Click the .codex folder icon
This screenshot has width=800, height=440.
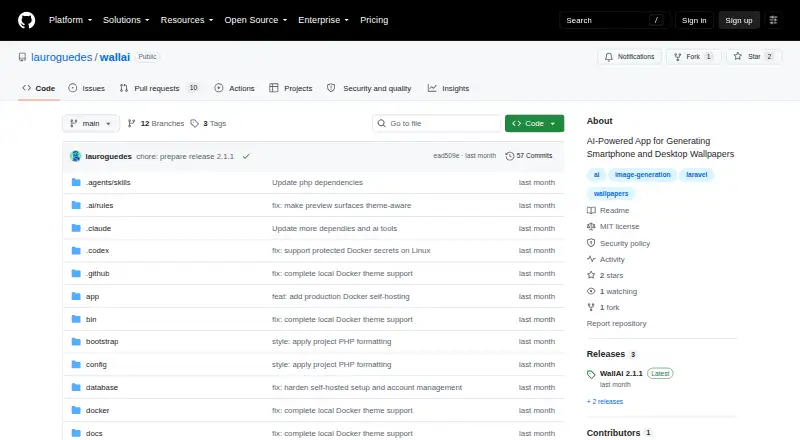pyautogui.click(x=76, y=251)
